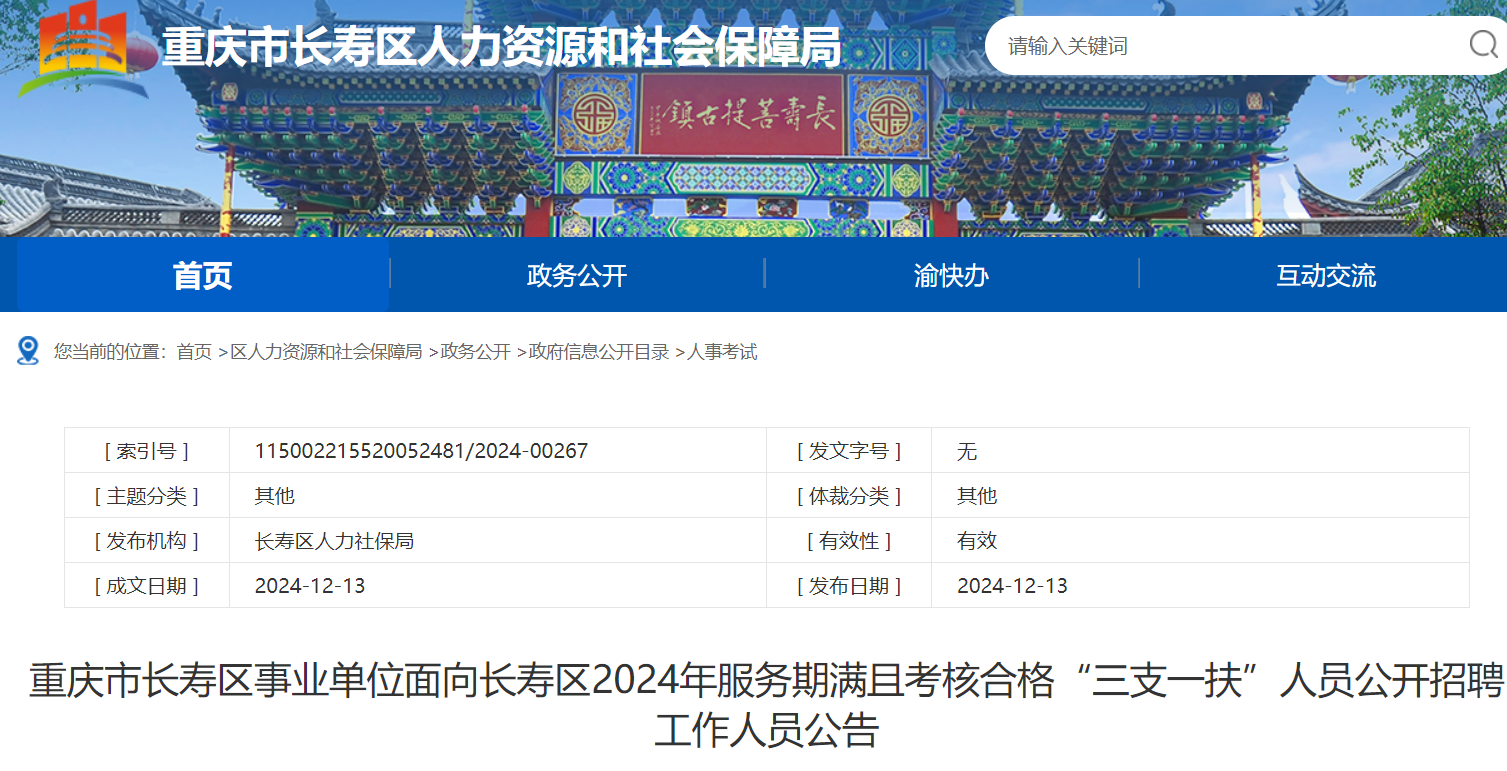Click the date value next to 发布日期
Screen dimensions: 1507x771
click(1012, 586)
